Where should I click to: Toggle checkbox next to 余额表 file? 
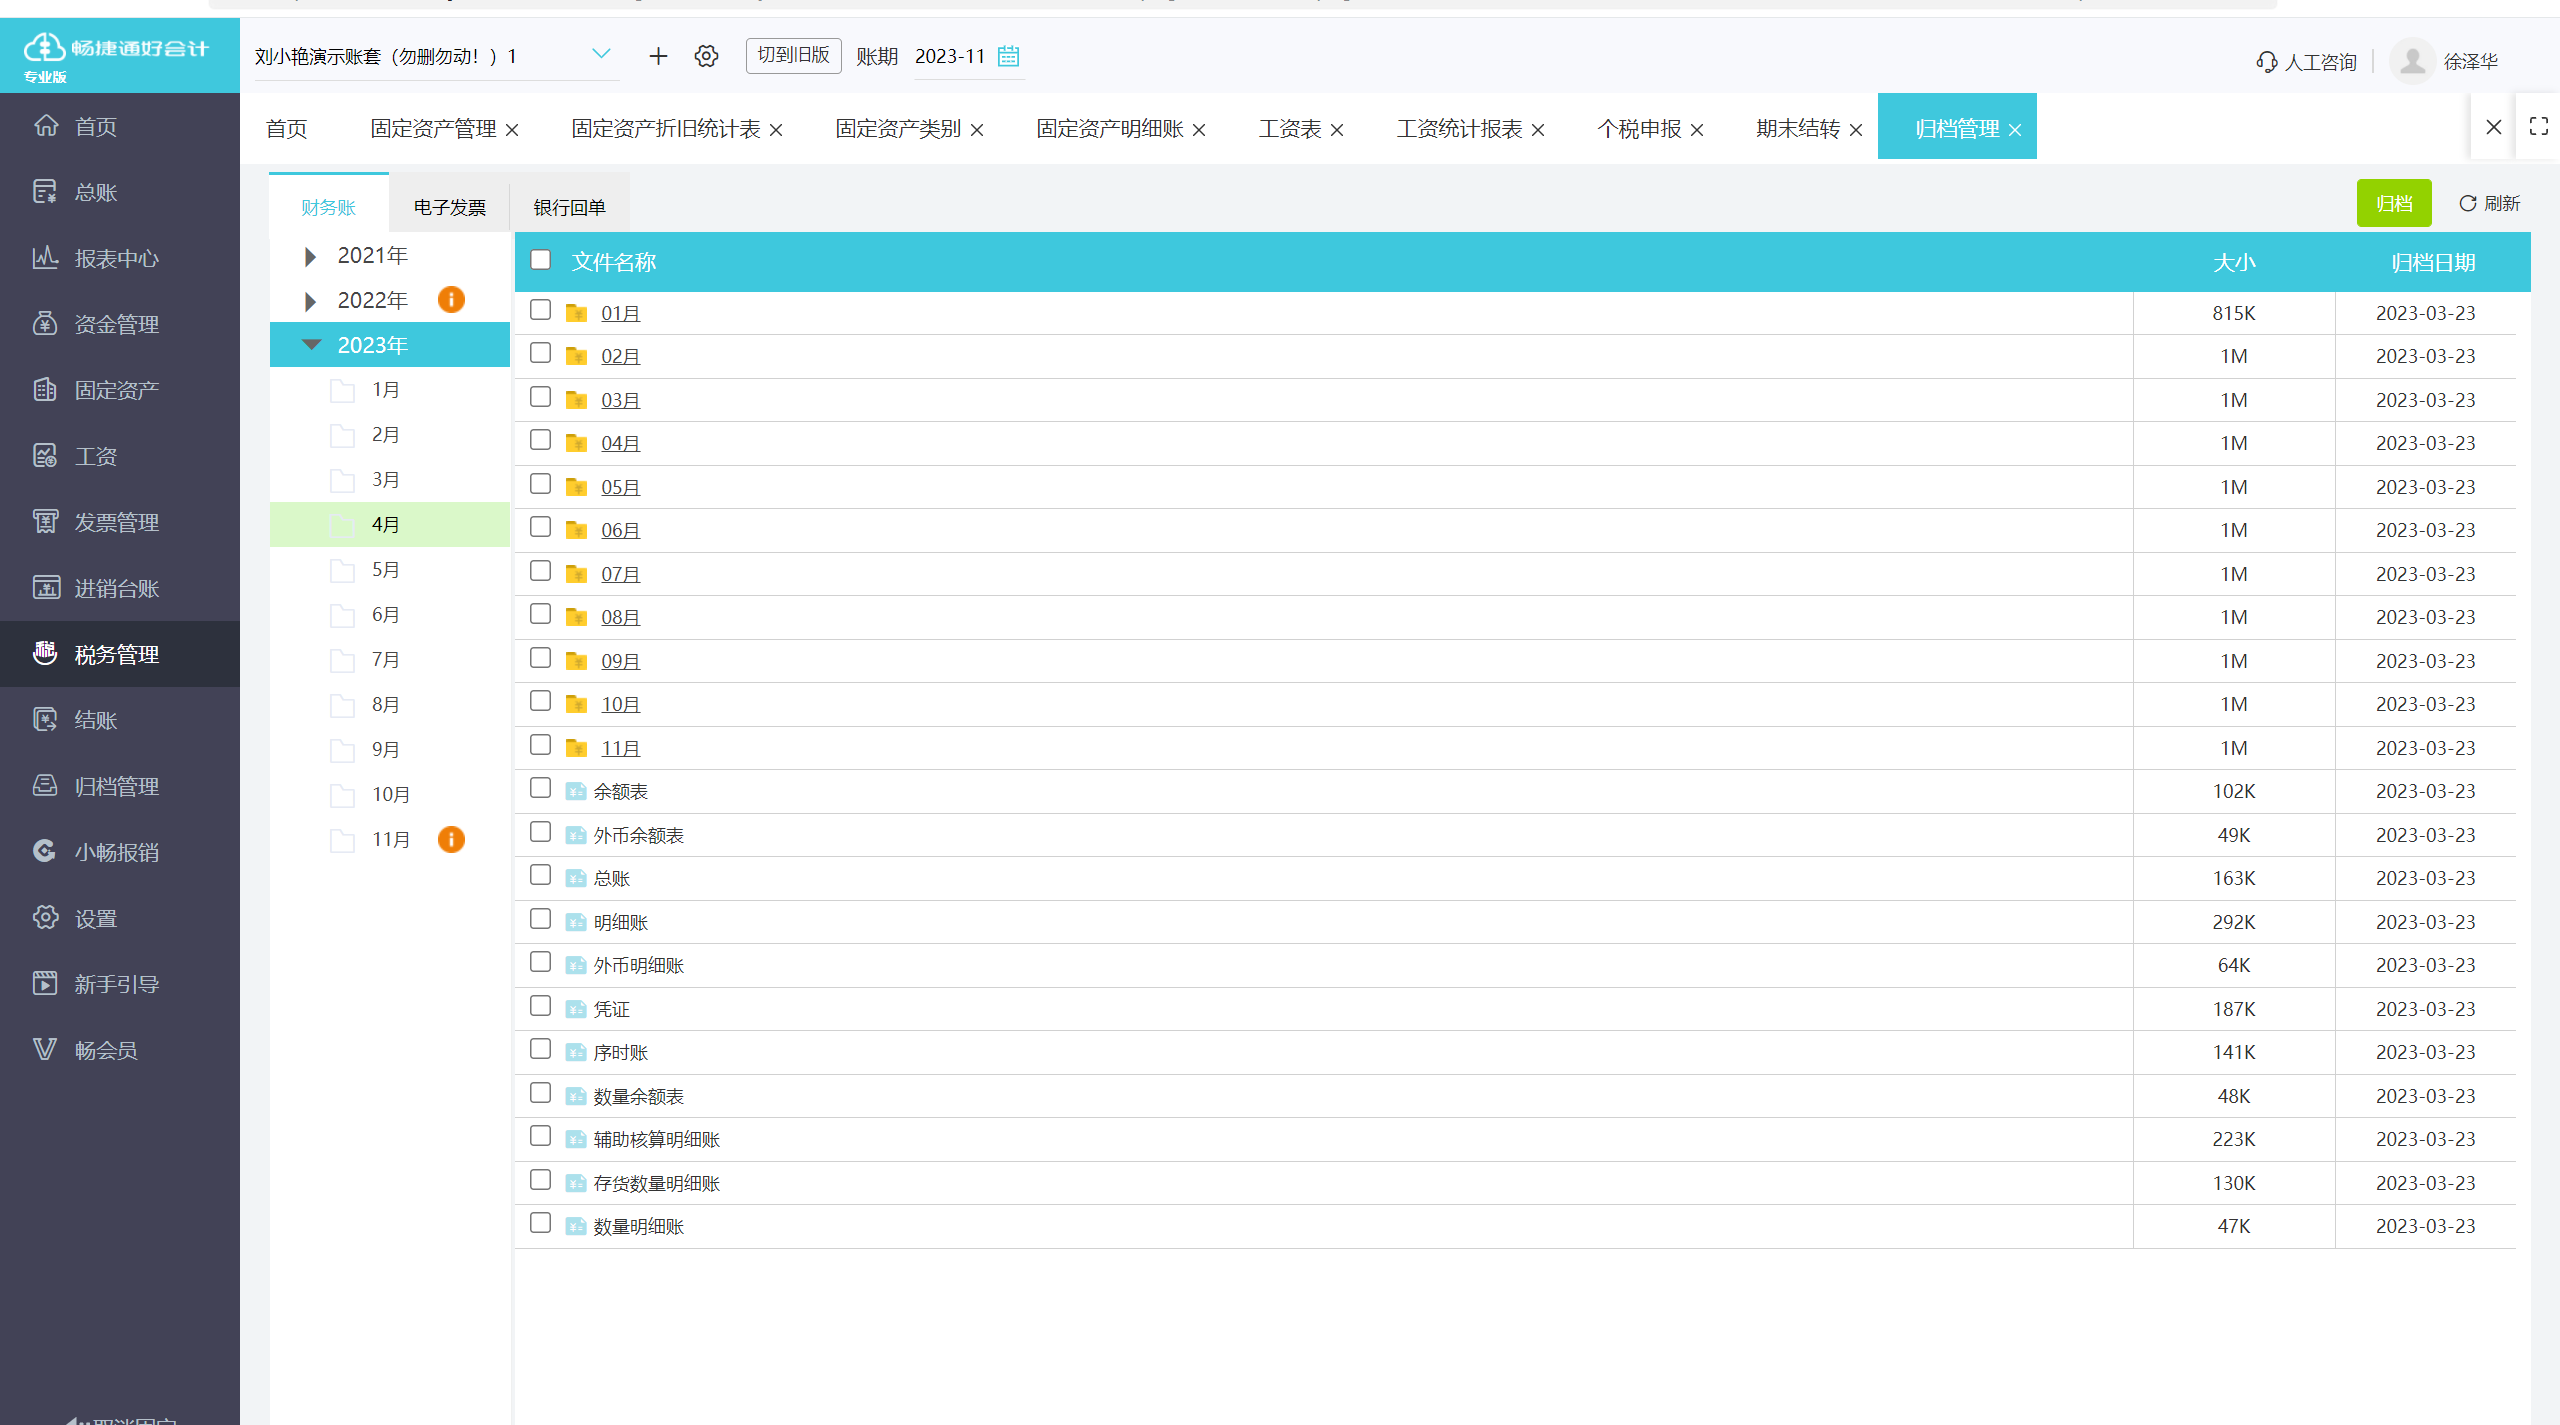point(542,788)
